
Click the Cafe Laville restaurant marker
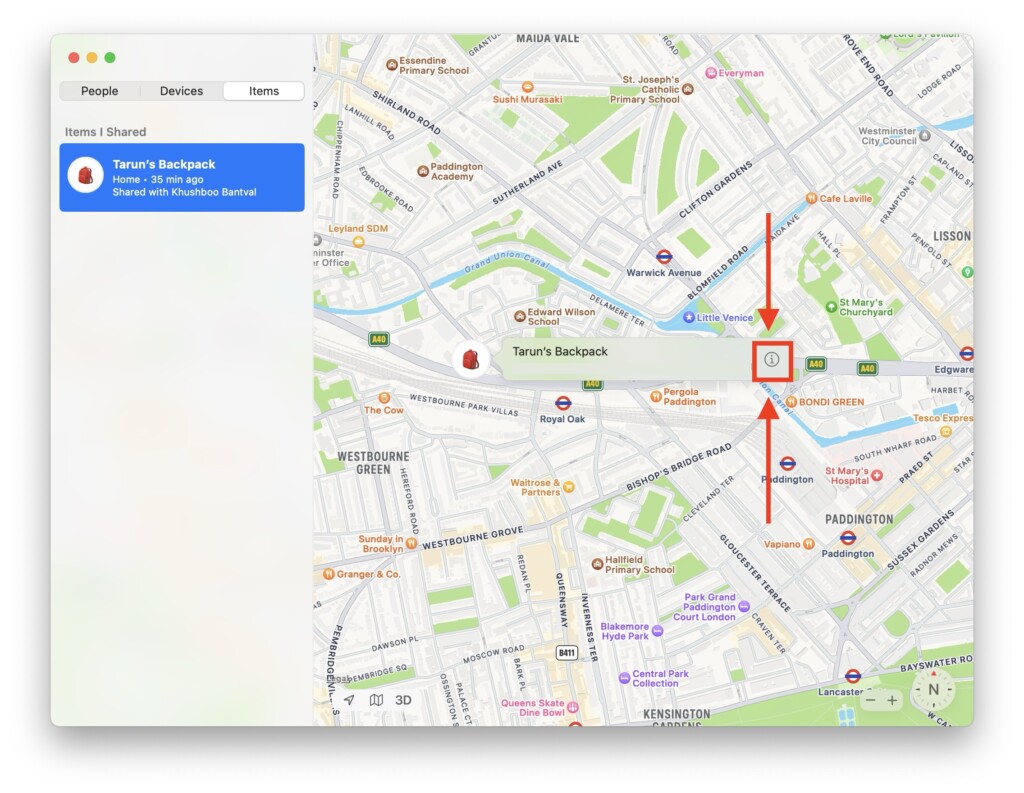click(x=811, y=198)
